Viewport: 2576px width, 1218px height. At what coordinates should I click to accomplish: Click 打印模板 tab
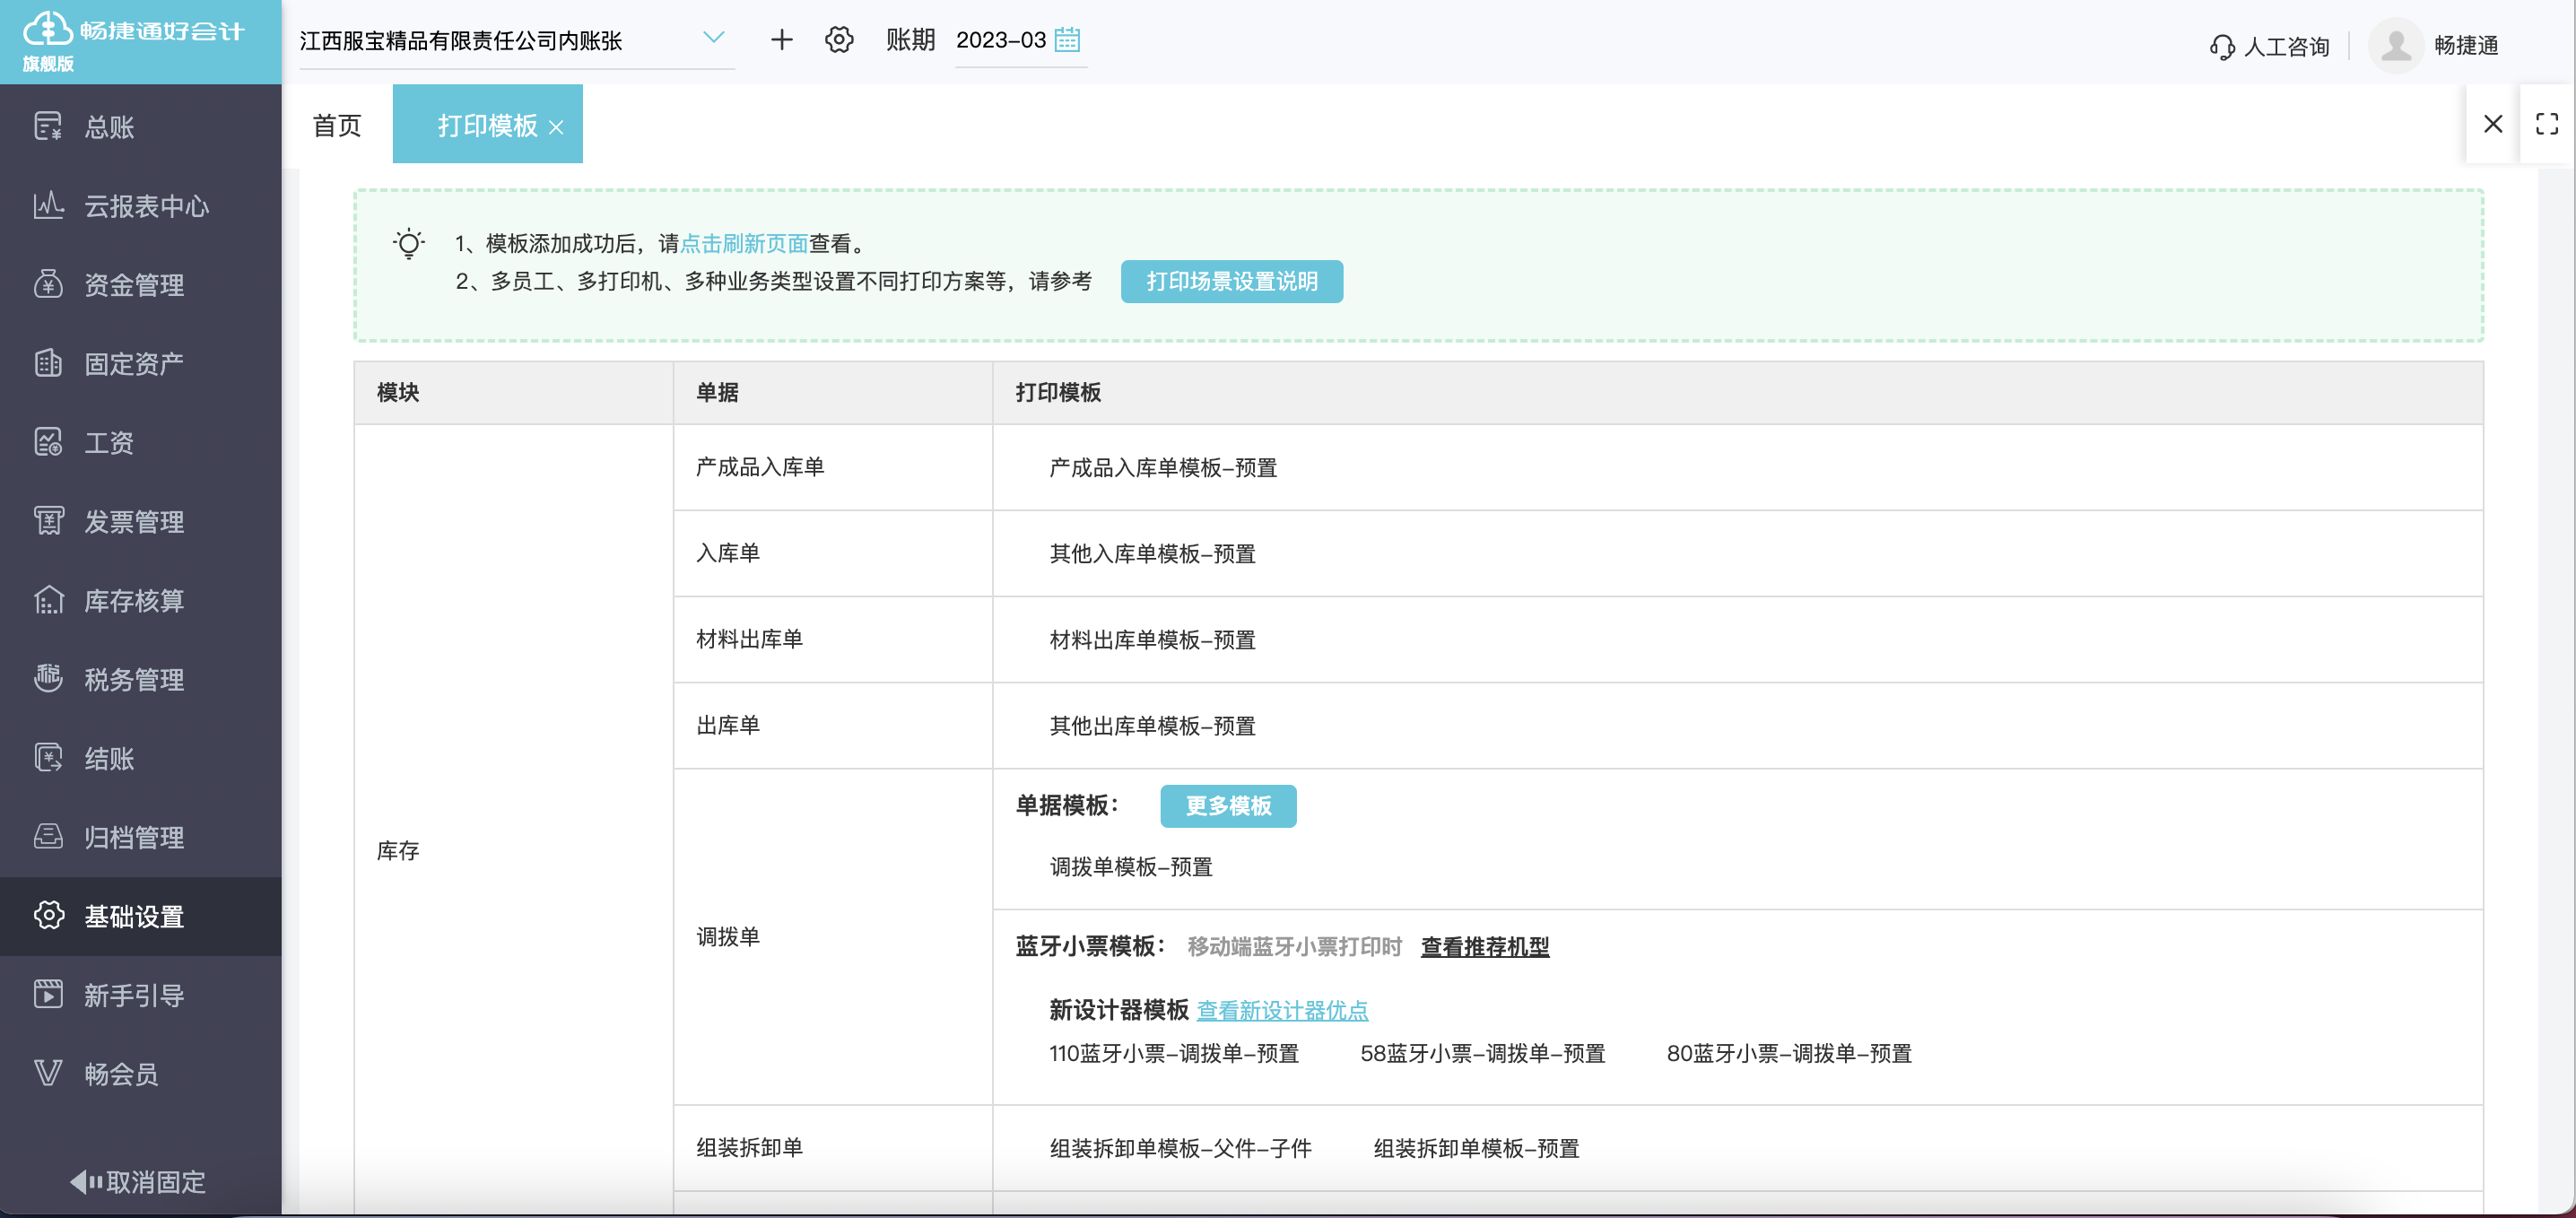(484, 125)
